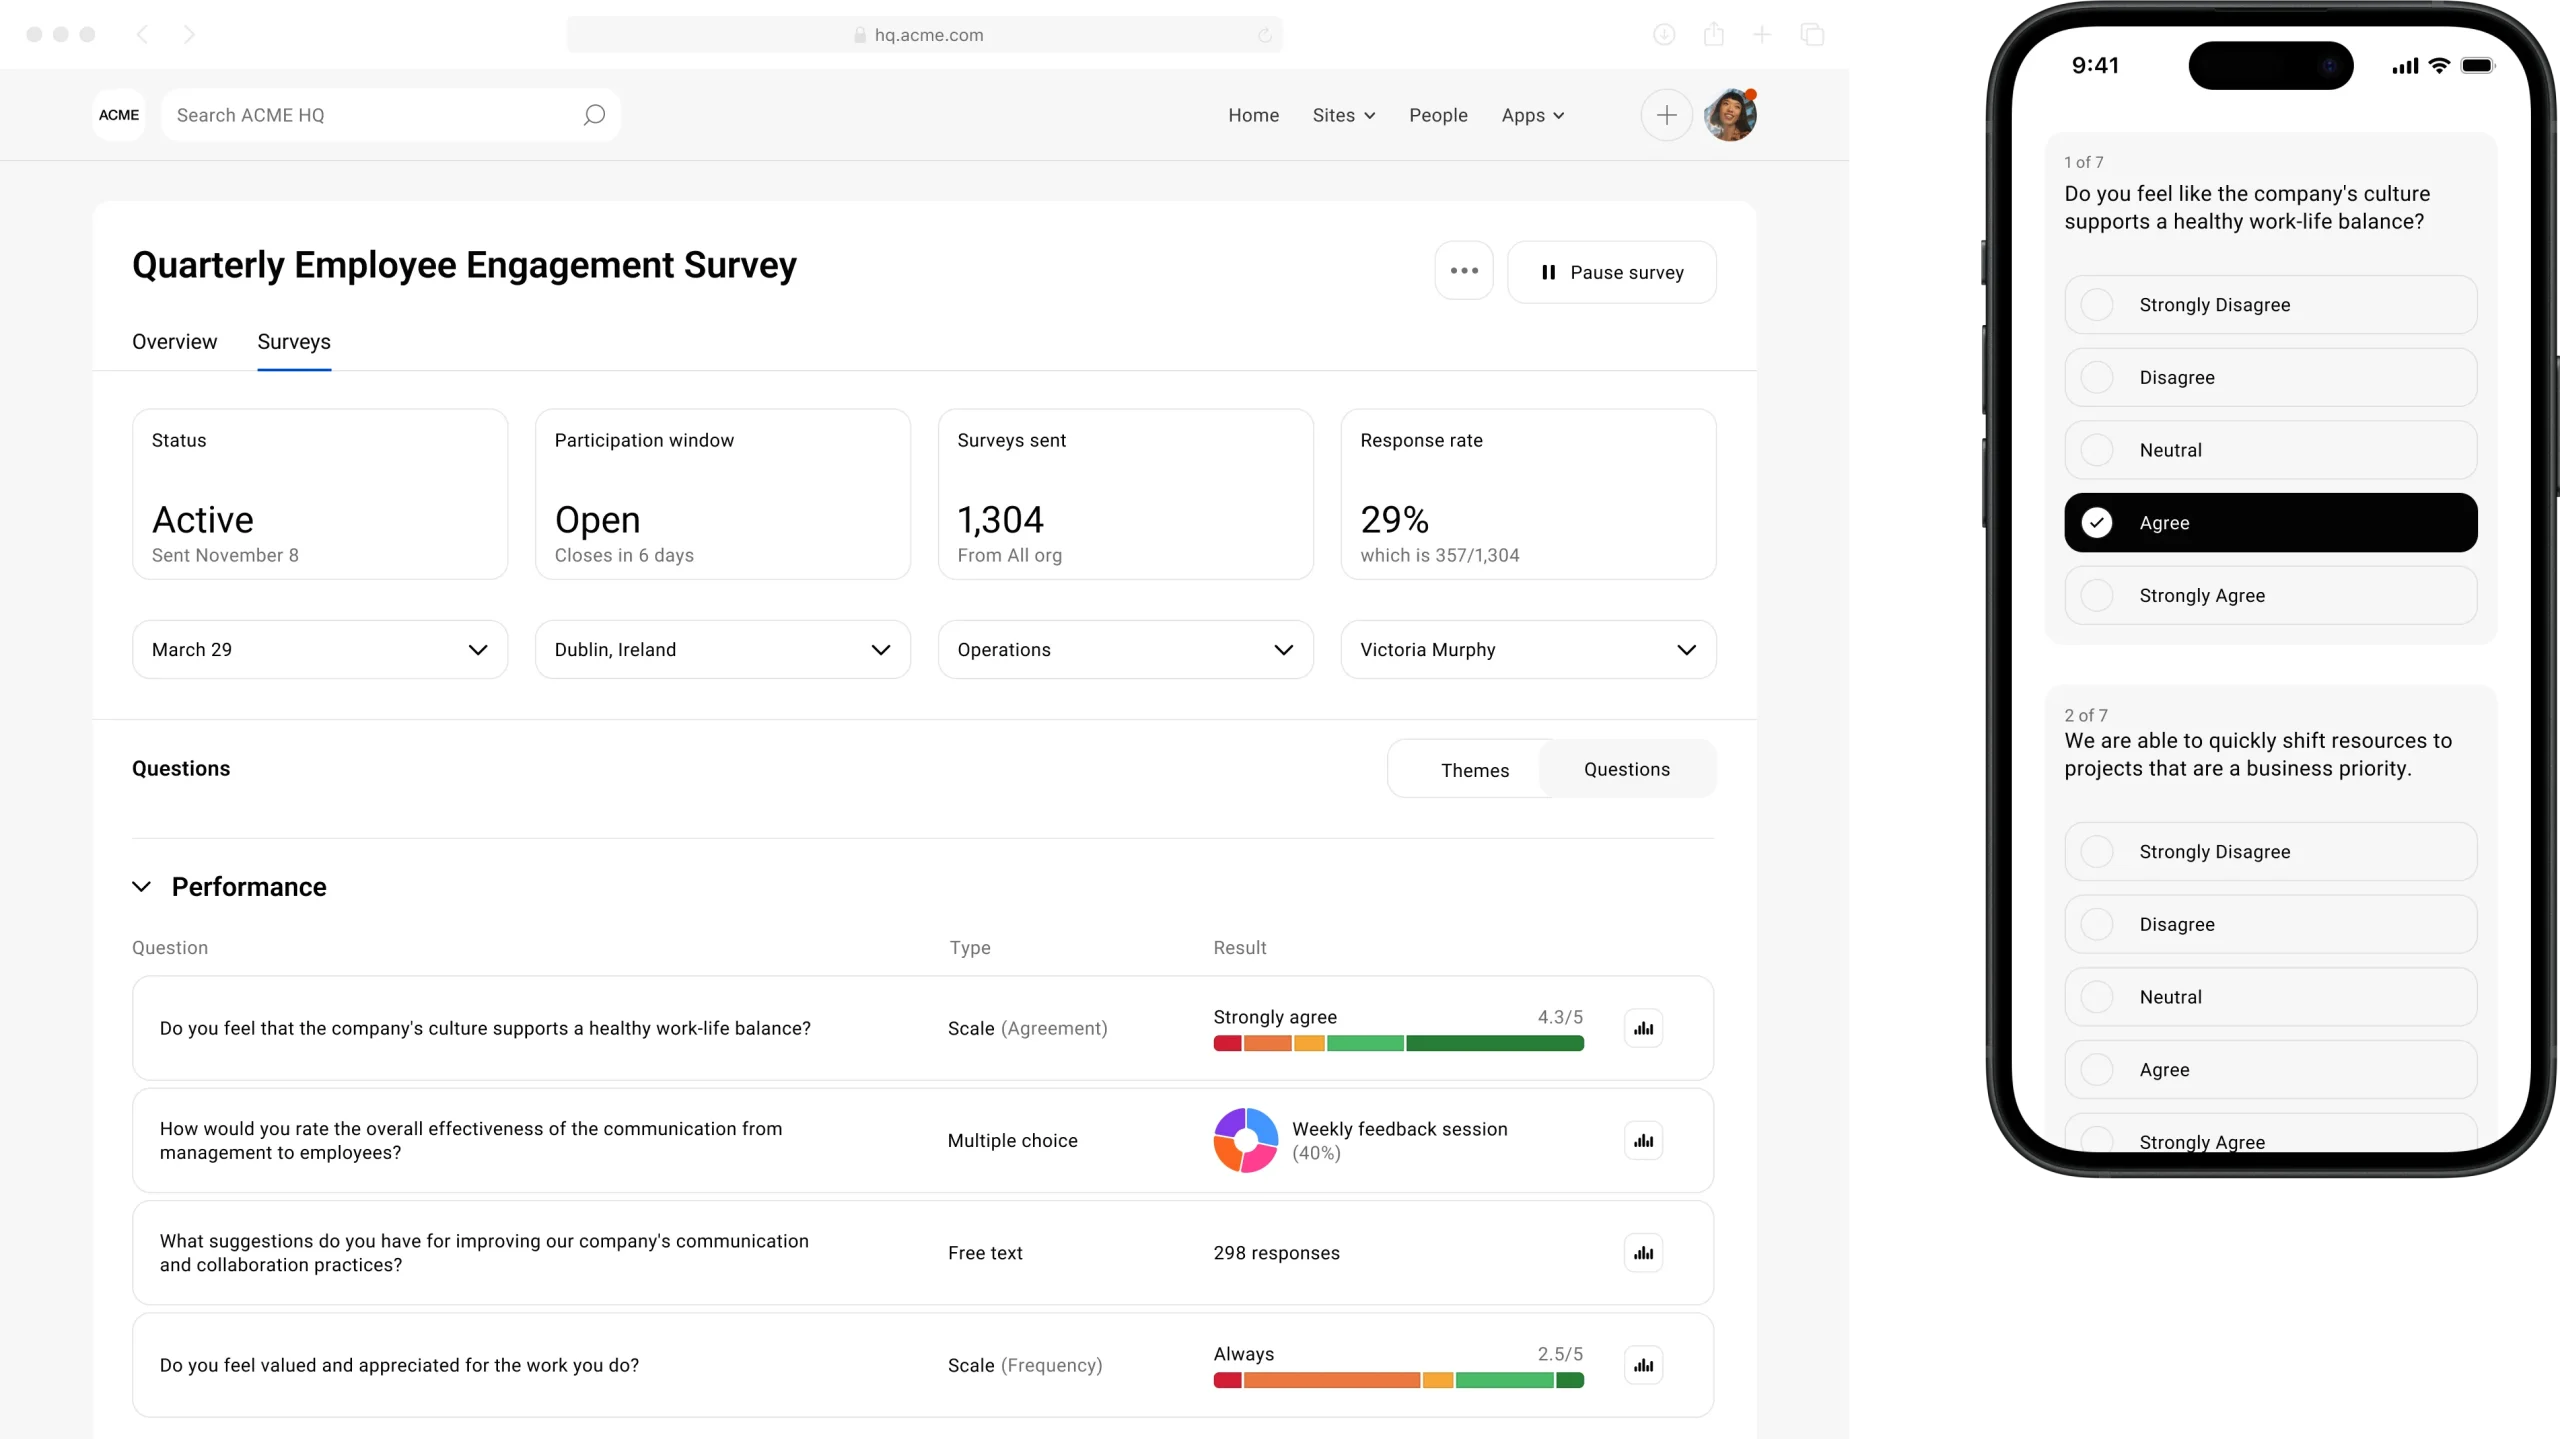Click the create plus icon in the navigation bar
The height and width of the screenshot is (1439, 2560).
click(x=1666, y=115)
